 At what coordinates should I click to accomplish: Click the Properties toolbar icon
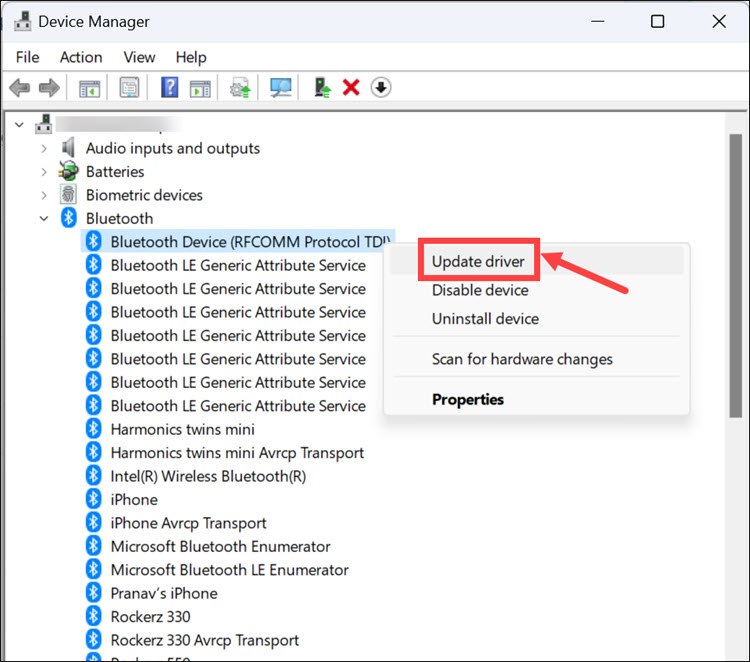129,88
